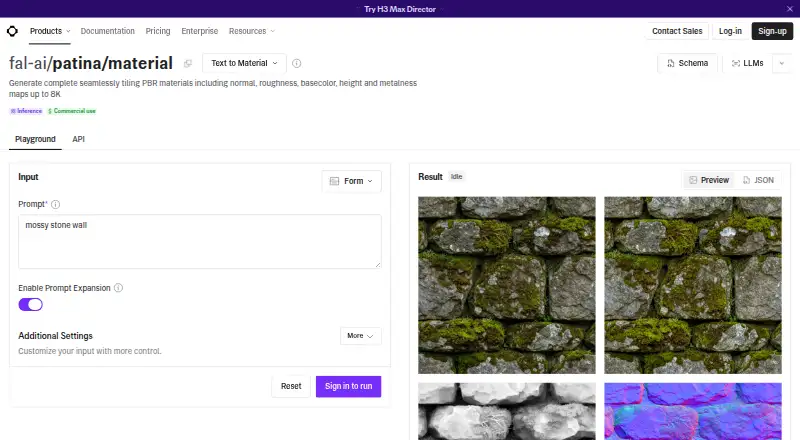Click the Sign-up button
Viewport: 800px width, 440px height.
[772, 31]
